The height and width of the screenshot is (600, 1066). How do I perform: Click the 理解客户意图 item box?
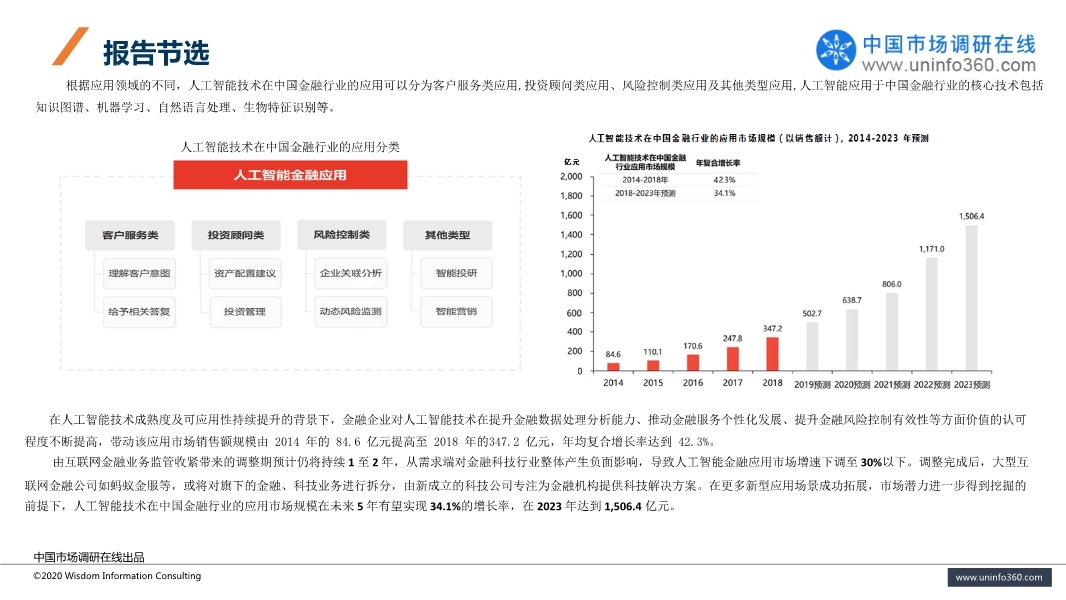139,273
